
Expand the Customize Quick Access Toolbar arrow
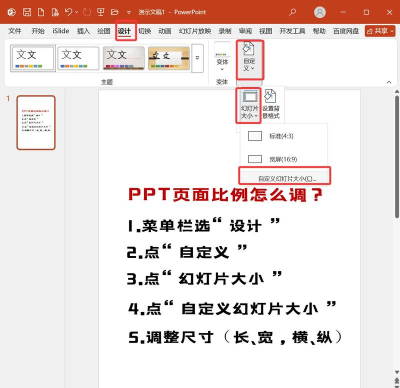129,13
